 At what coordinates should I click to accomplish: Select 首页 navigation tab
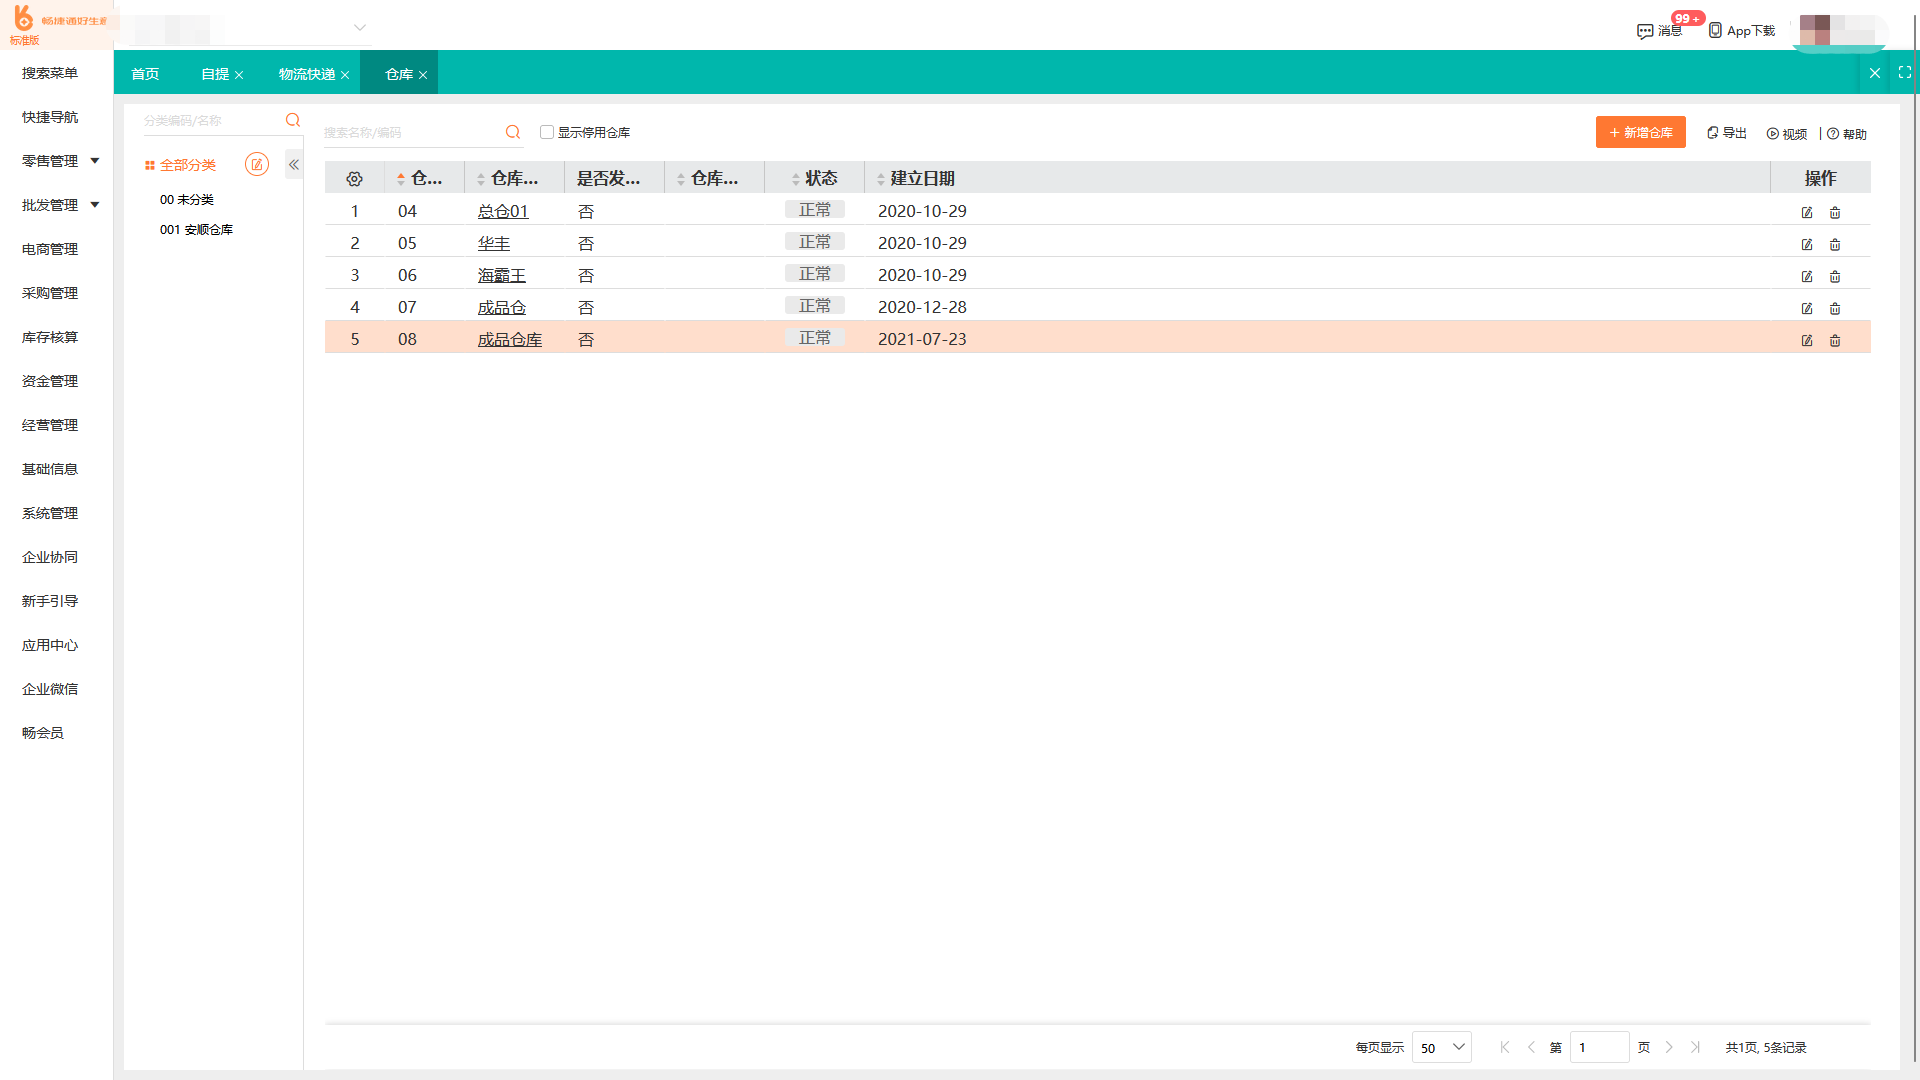pos(145,74)
